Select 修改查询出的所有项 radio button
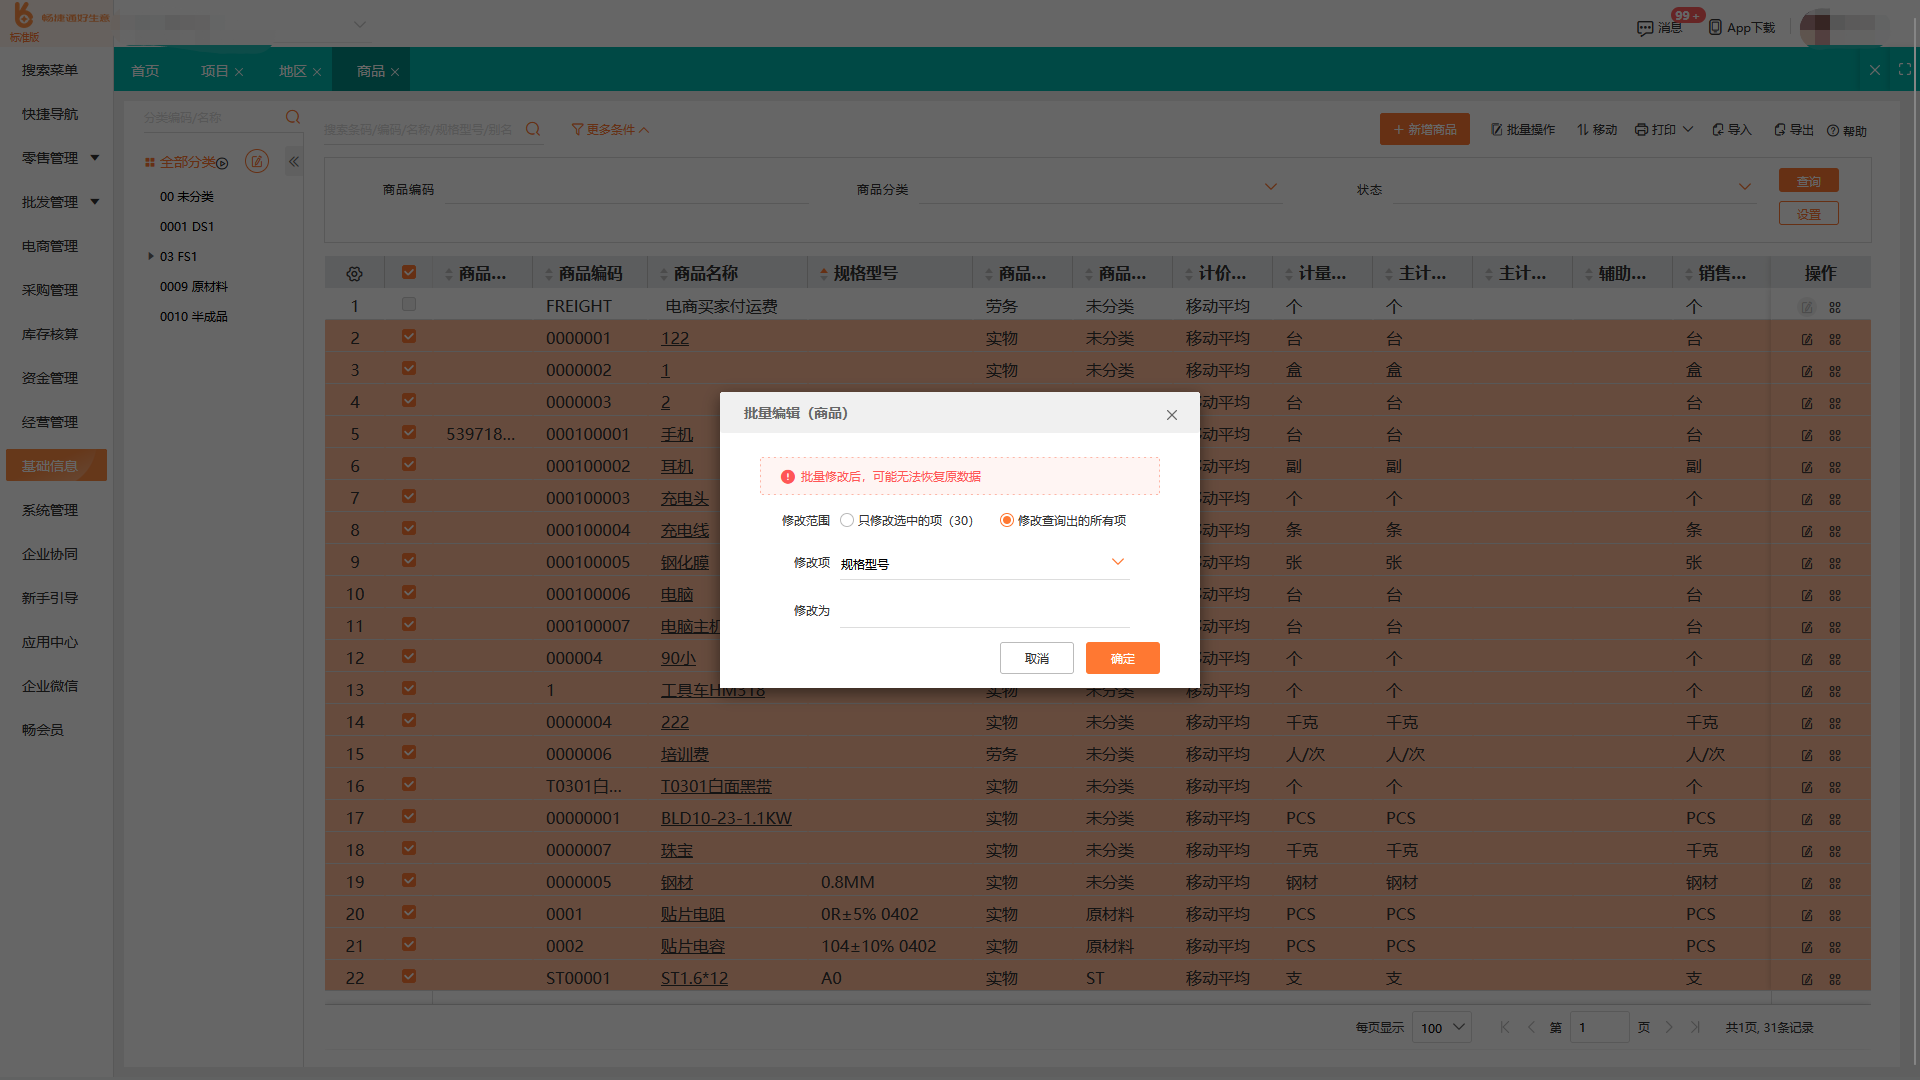Screen dimensions: 1920x1080 click(x=1005, y=520)
